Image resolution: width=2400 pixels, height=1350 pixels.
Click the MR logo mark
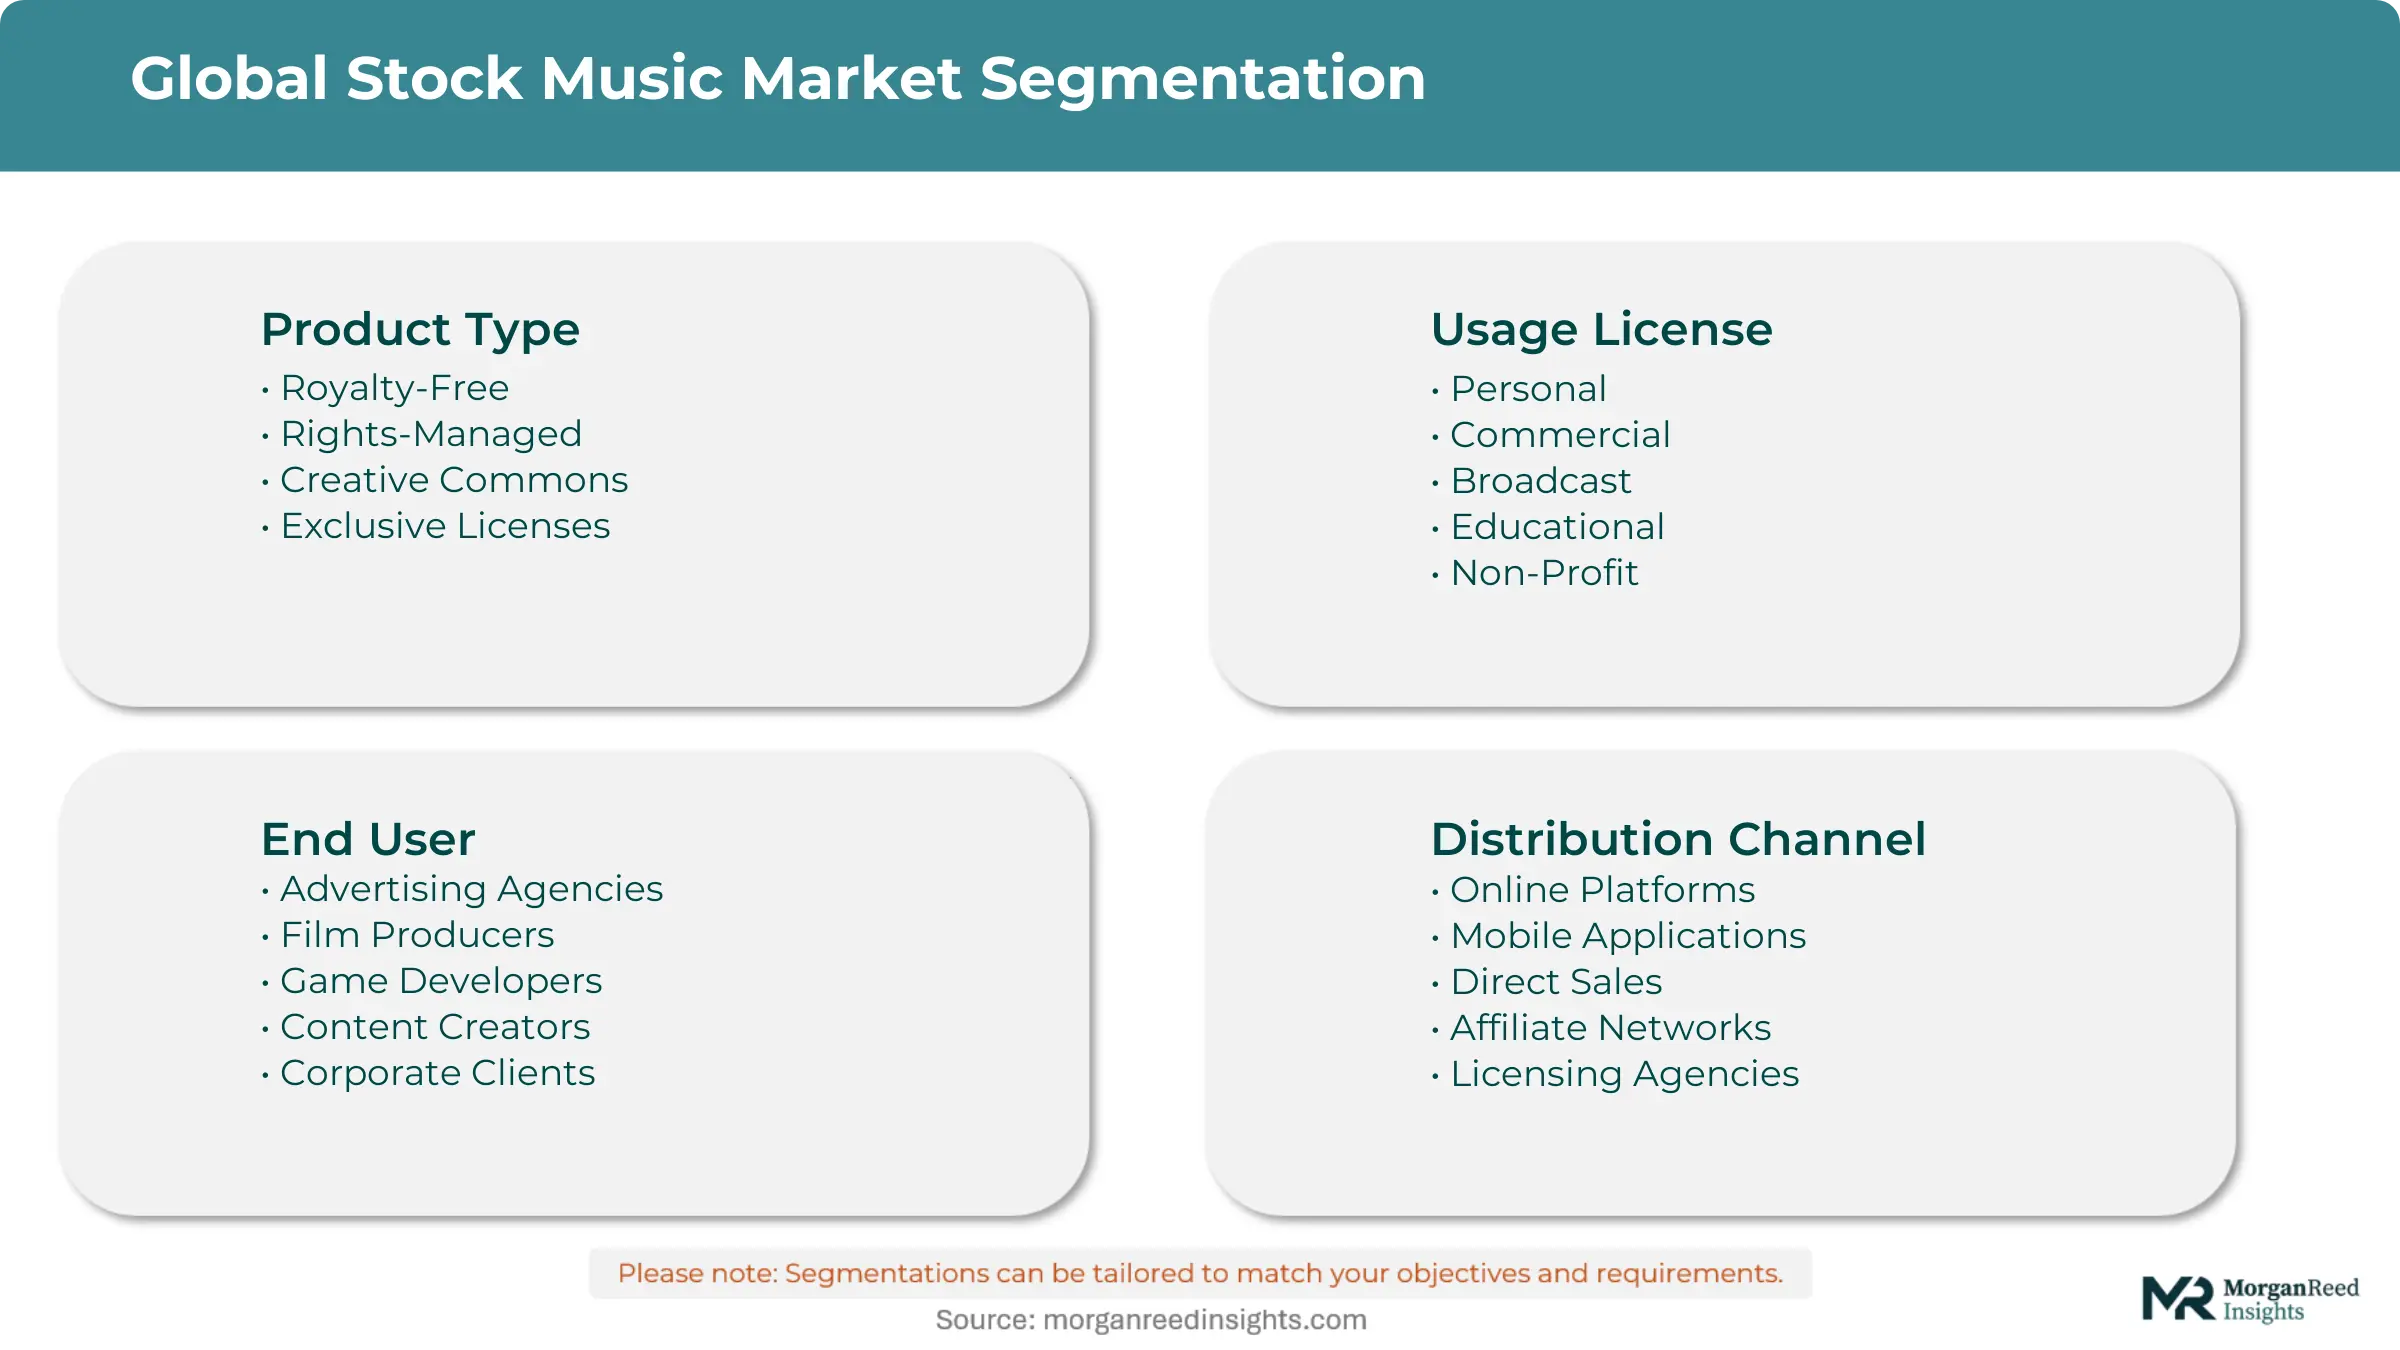[x=2176, y=1296]
